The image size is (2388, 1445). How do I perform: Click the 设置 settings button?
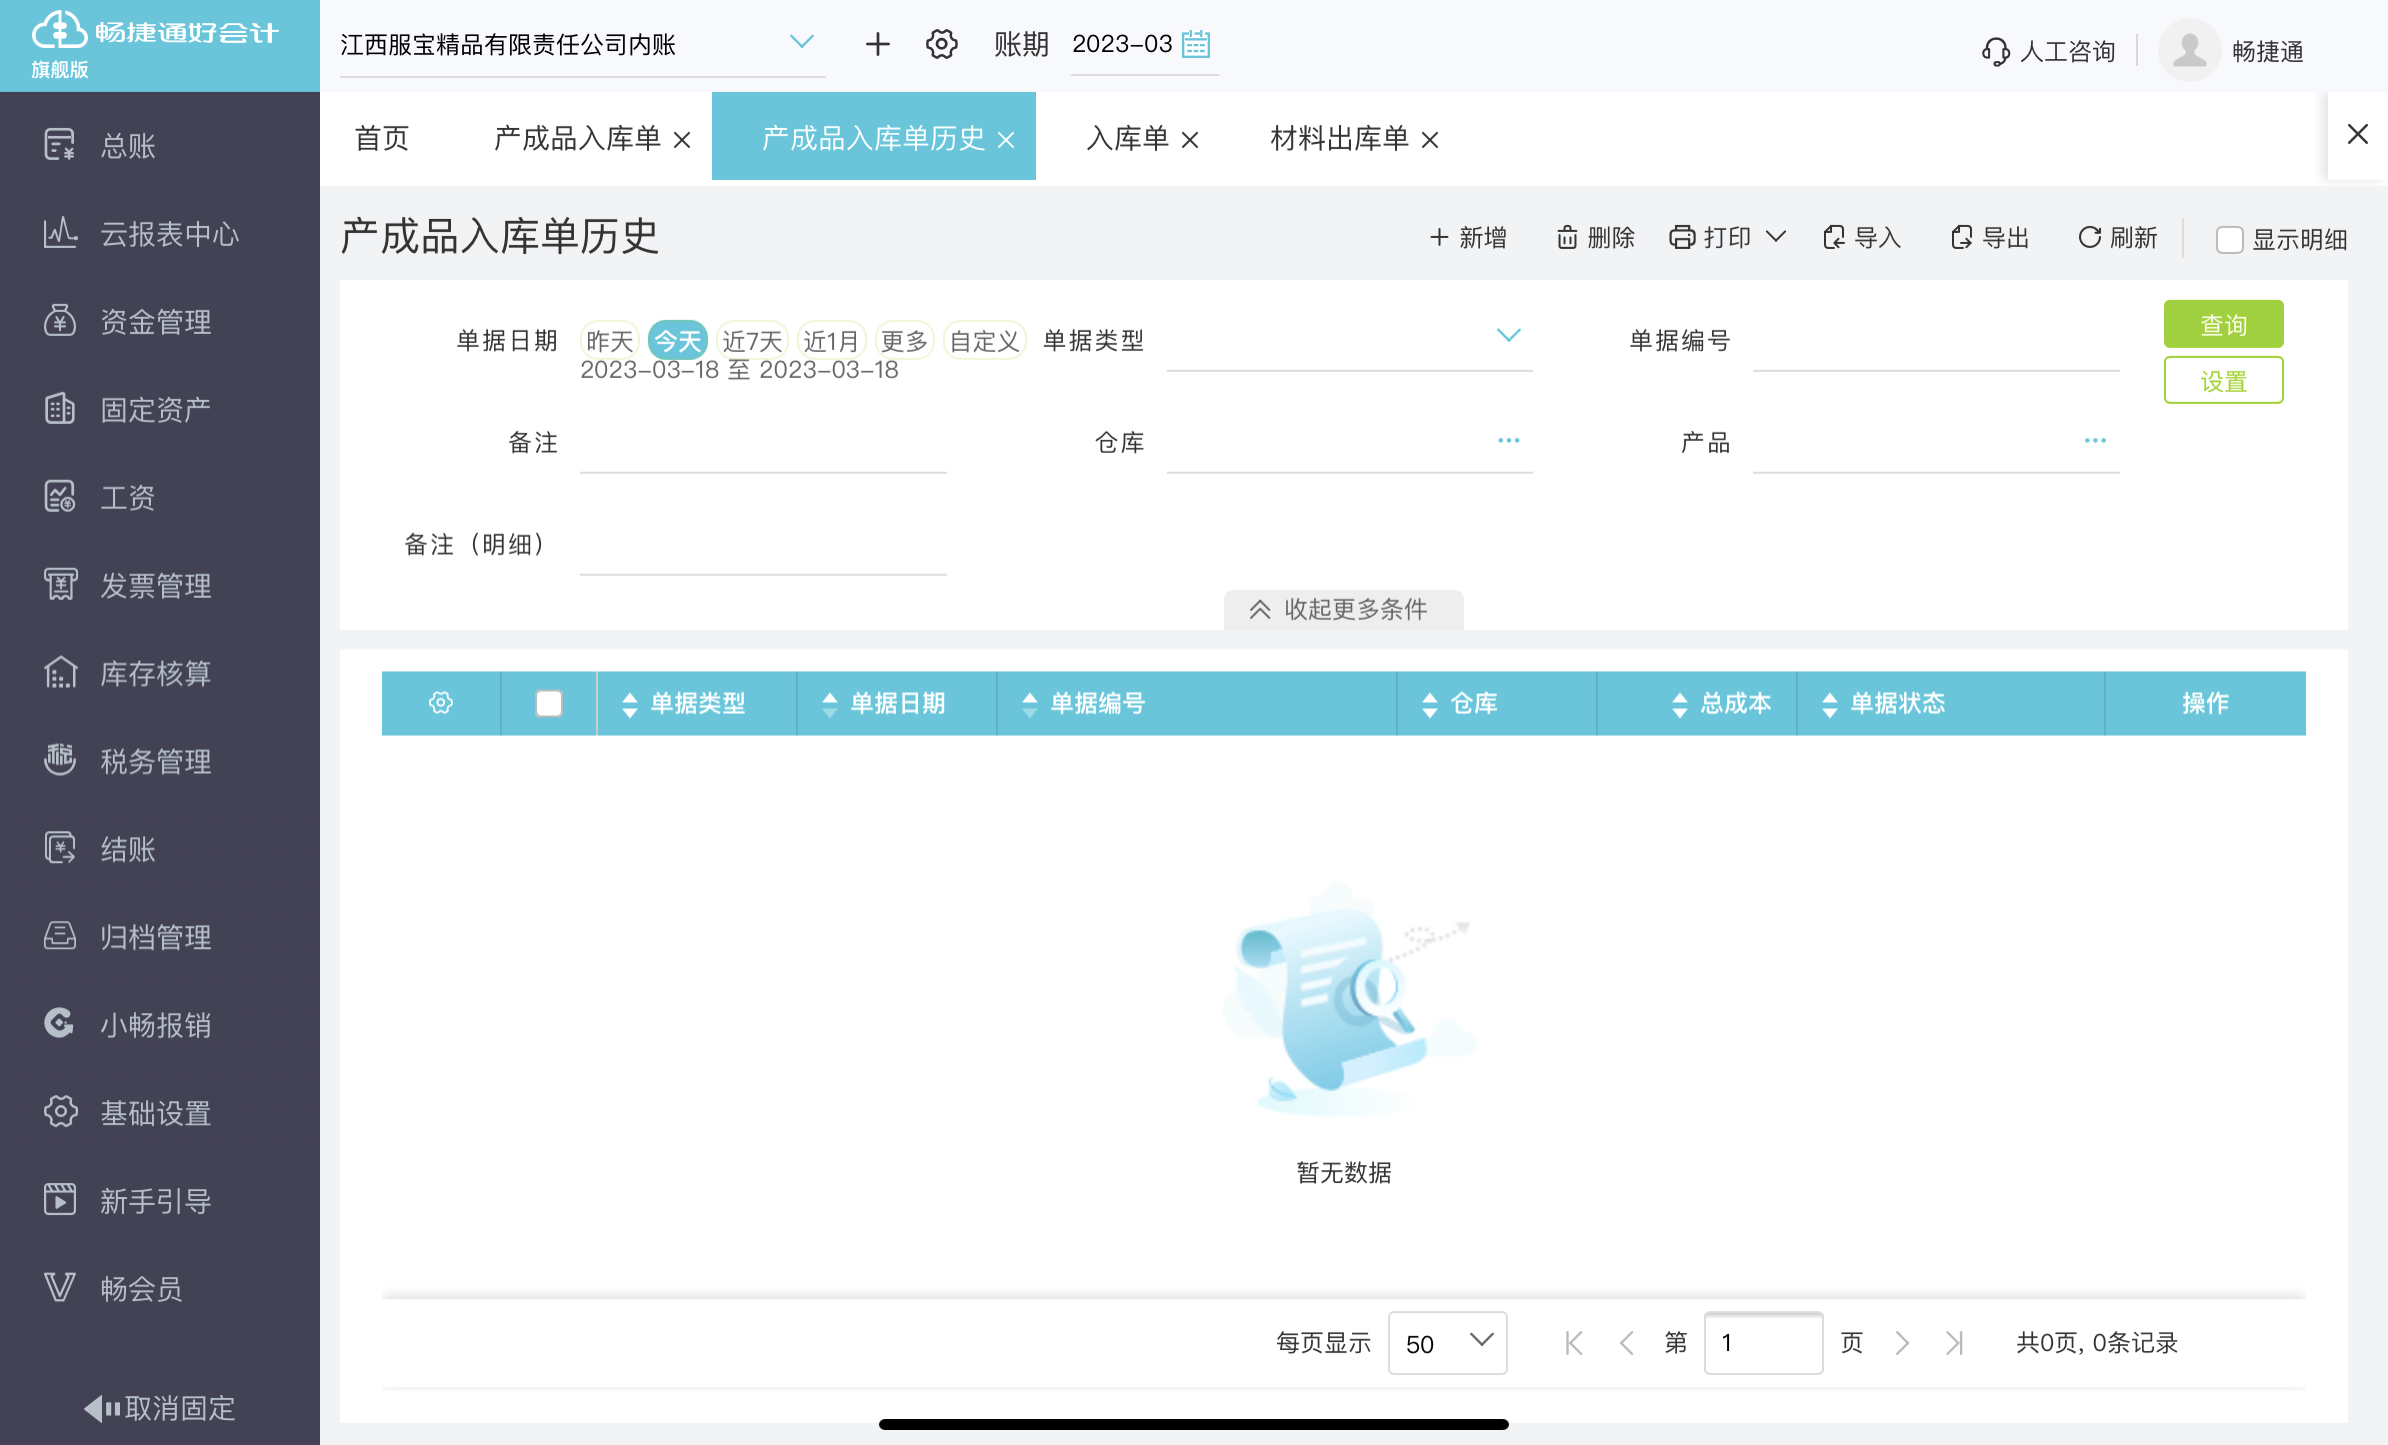pyautogui.click(x=2223, y=379)
